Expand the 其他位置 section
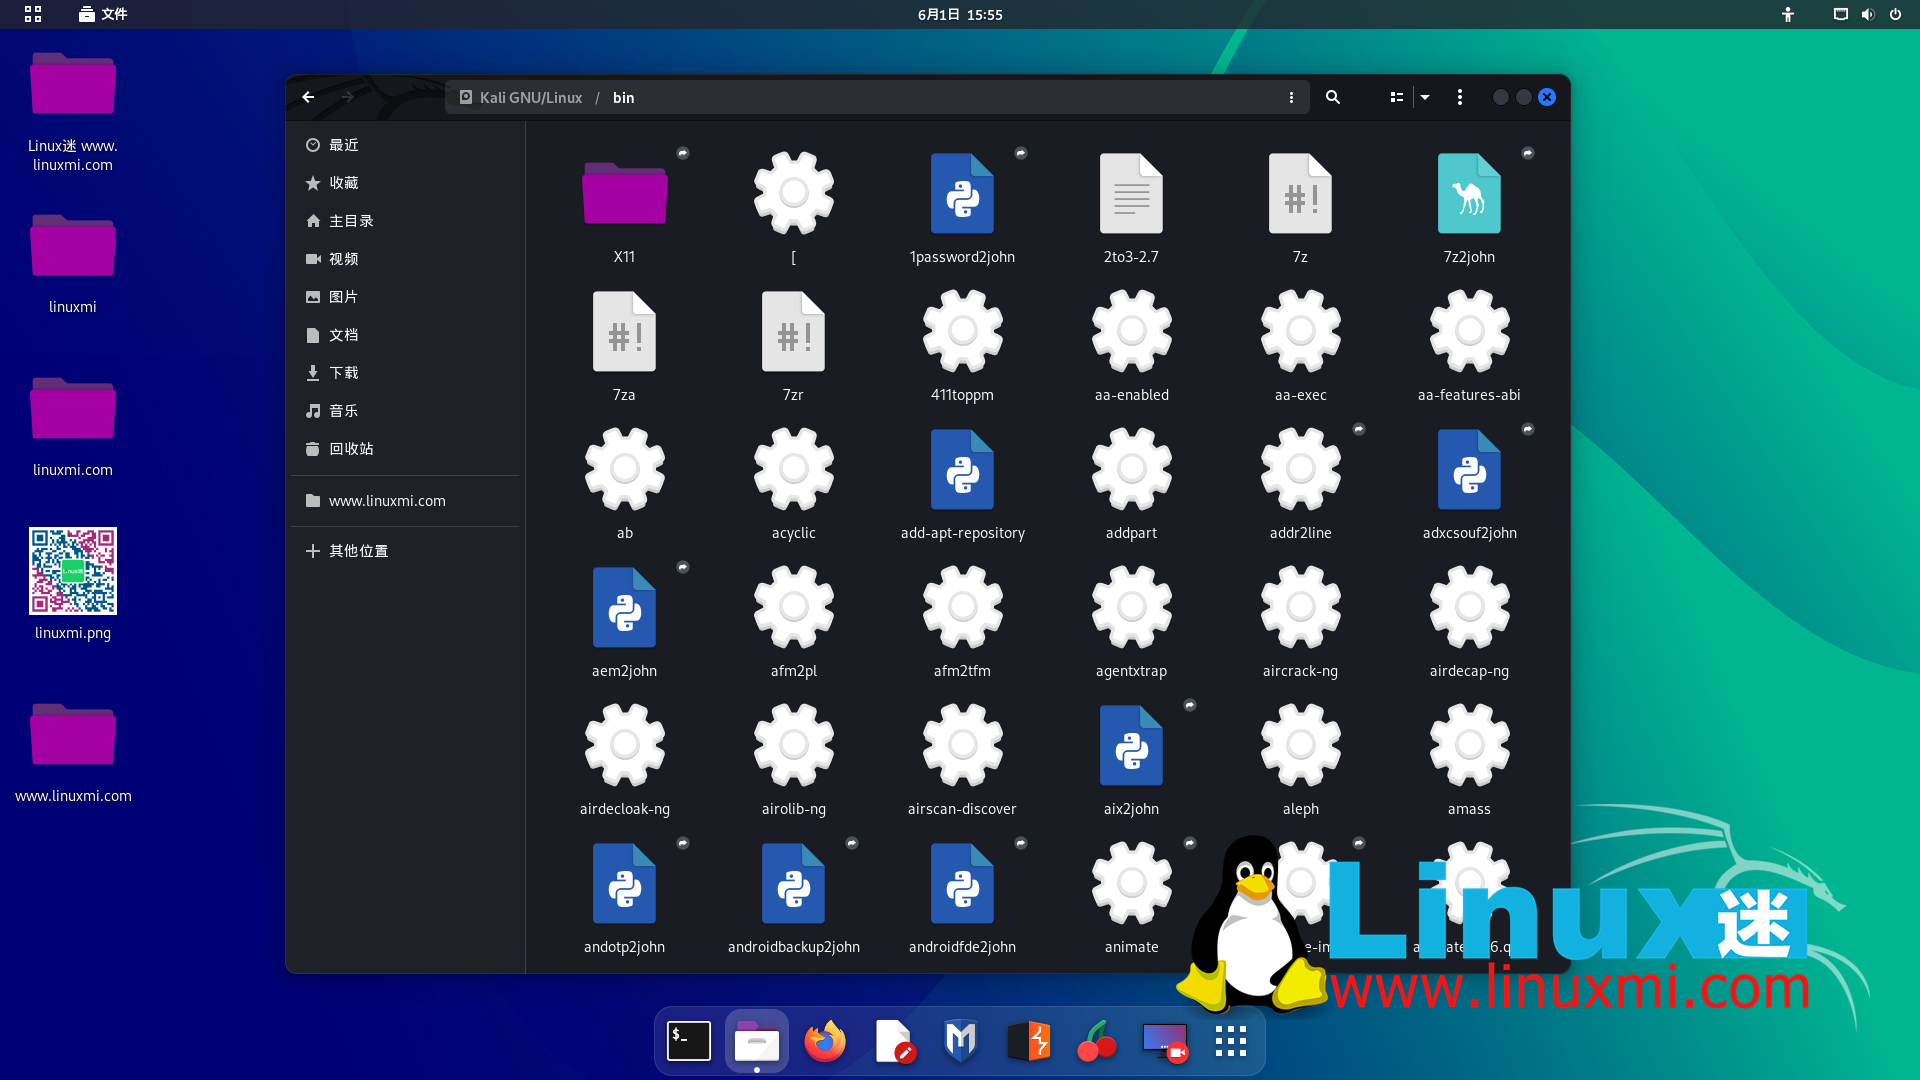This screenshot has height=1080, width=1920. pos(357,551)
